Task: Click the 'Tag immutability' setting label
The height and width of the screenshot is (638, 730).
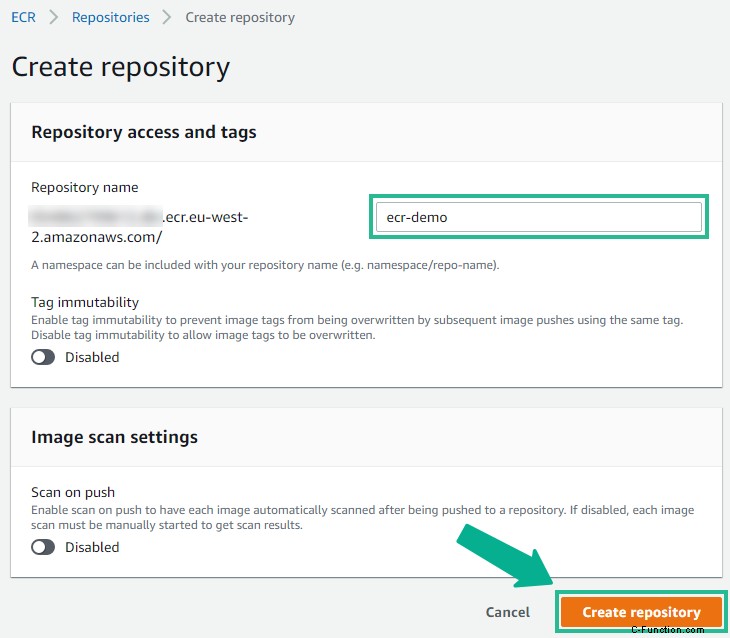Action: point(85,302)
